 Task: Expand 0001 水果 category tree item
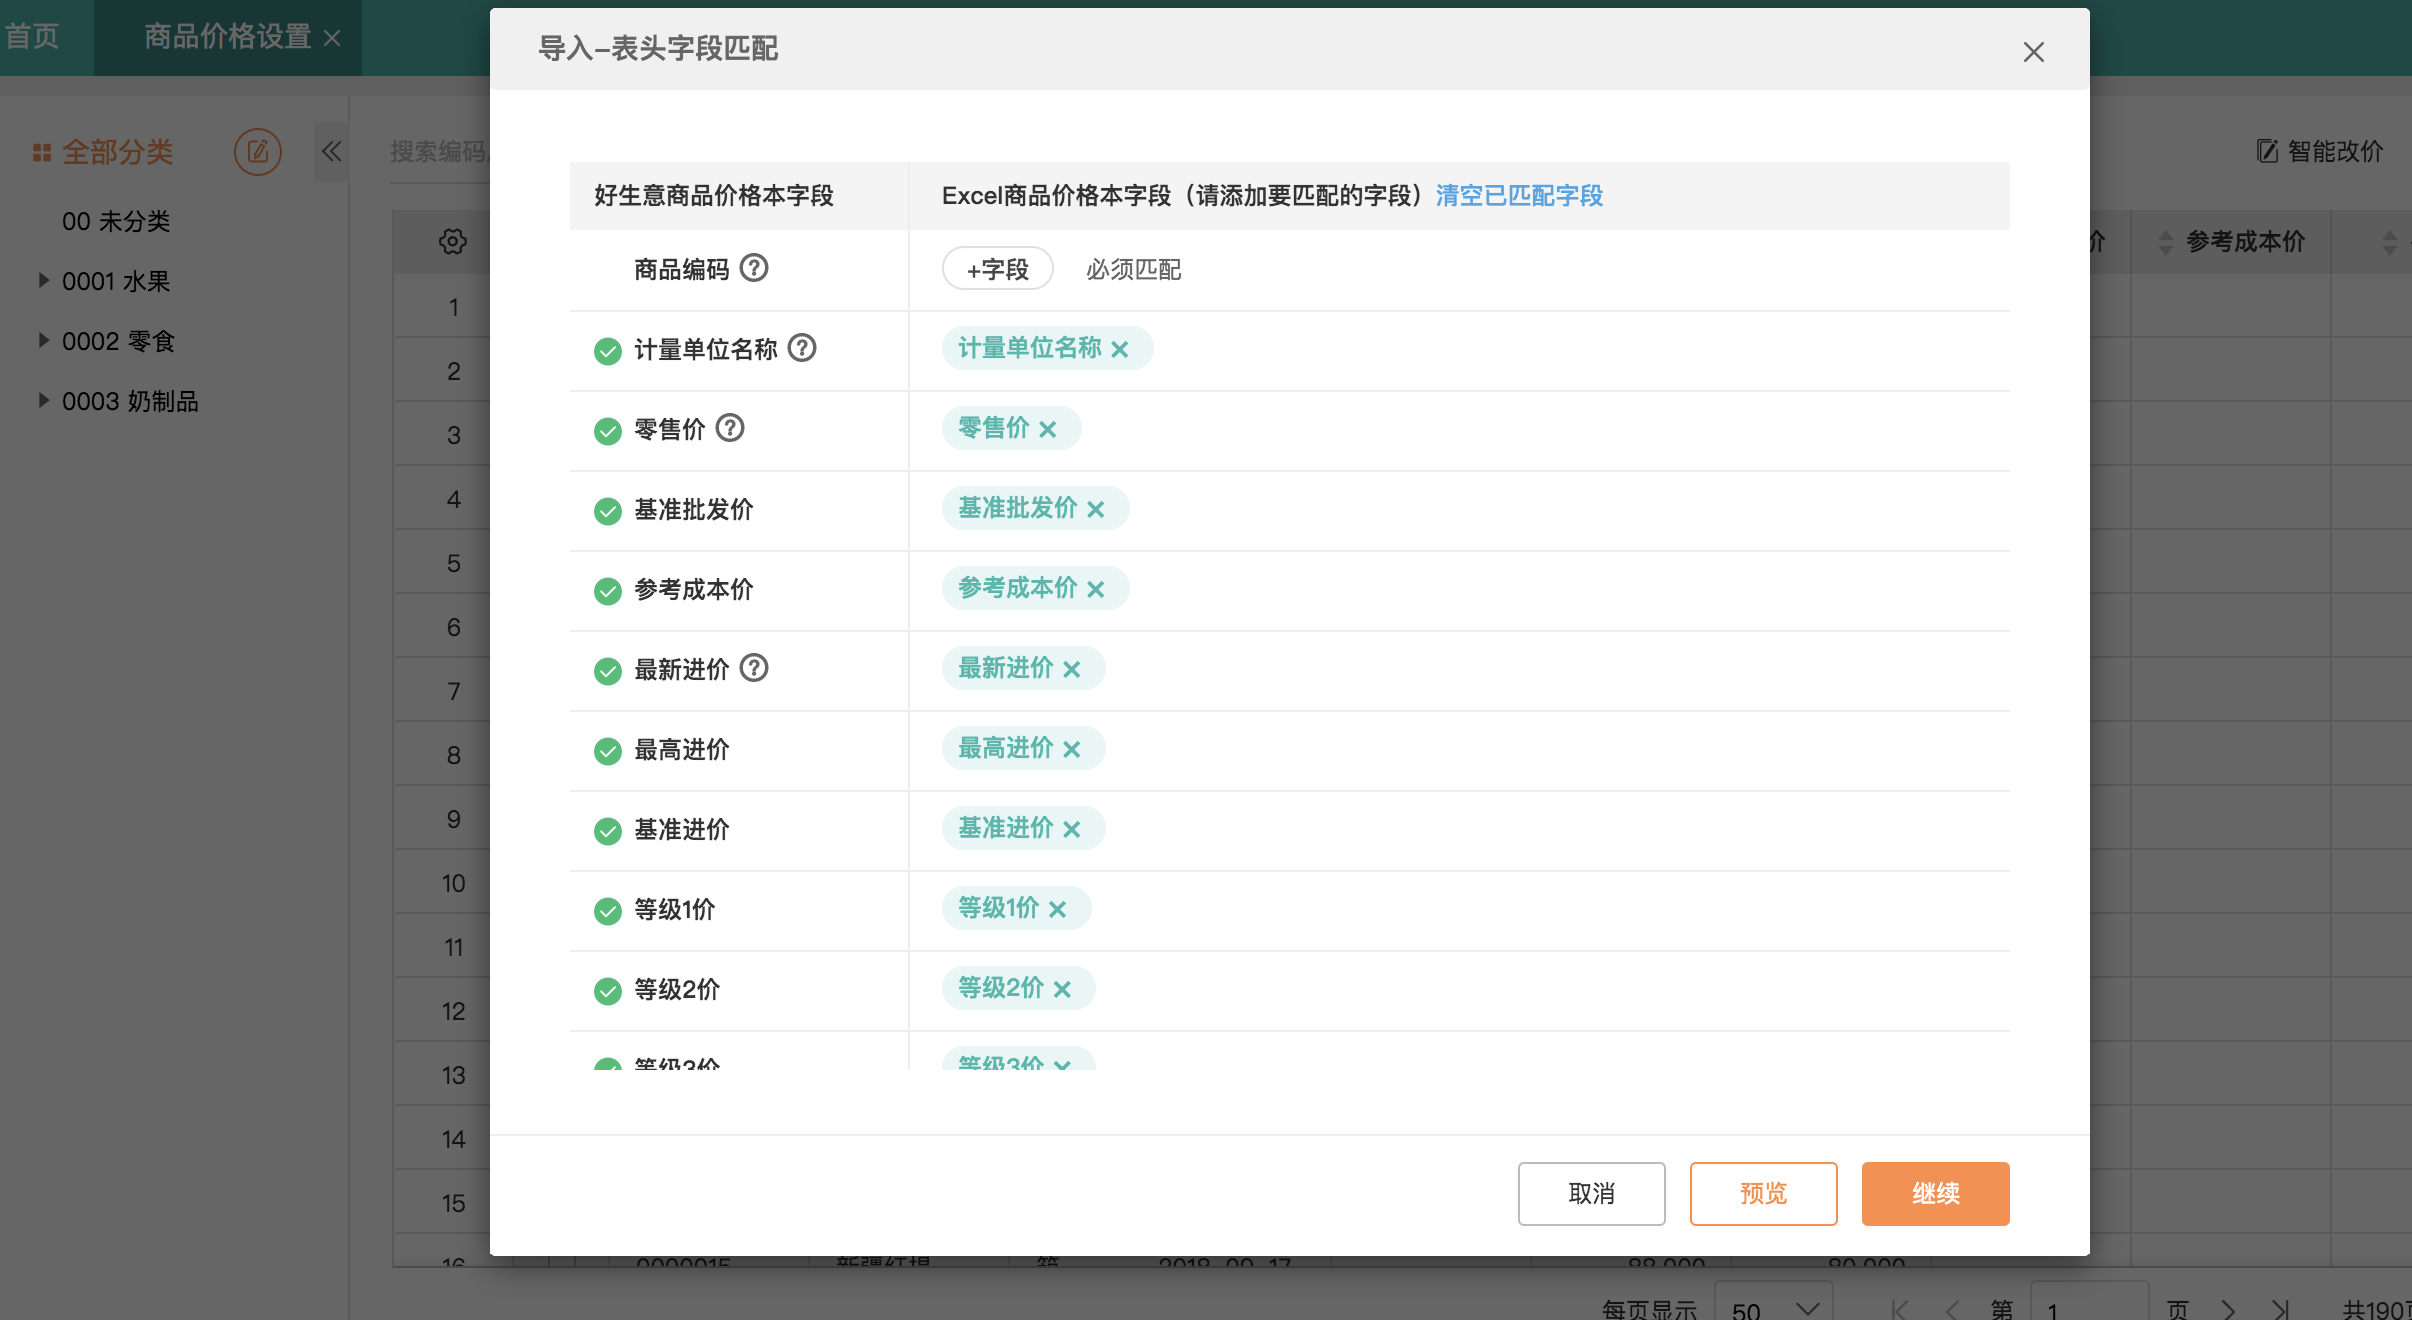pyautogui.click(x=44, y=280)
